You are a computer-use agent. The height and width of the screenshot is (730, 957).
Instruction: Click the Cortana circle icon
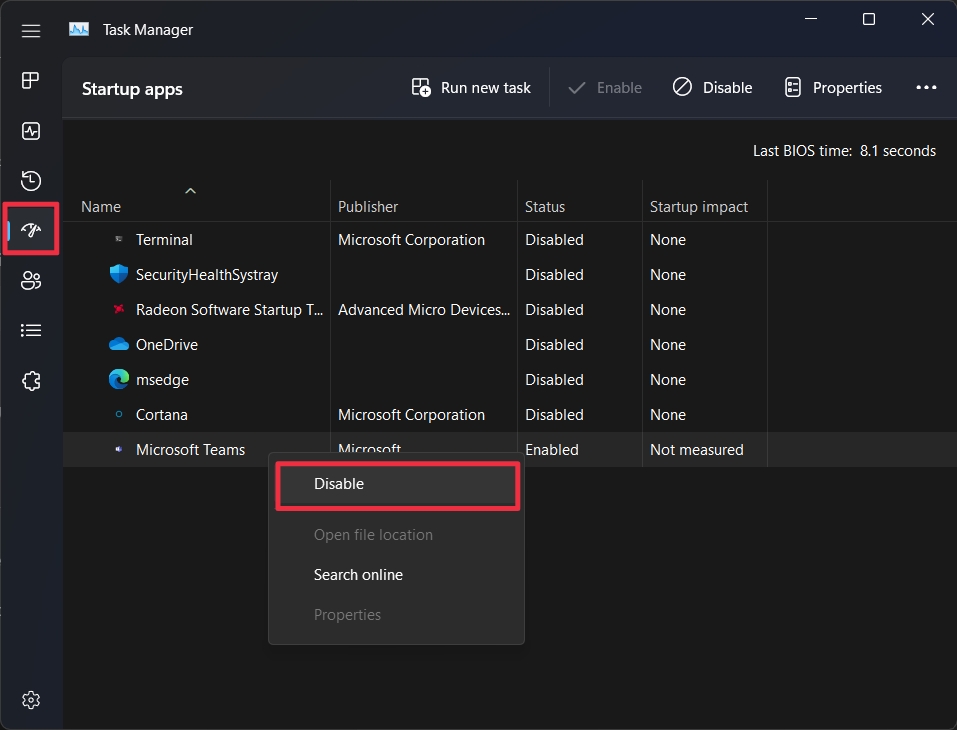click(119, 414)
